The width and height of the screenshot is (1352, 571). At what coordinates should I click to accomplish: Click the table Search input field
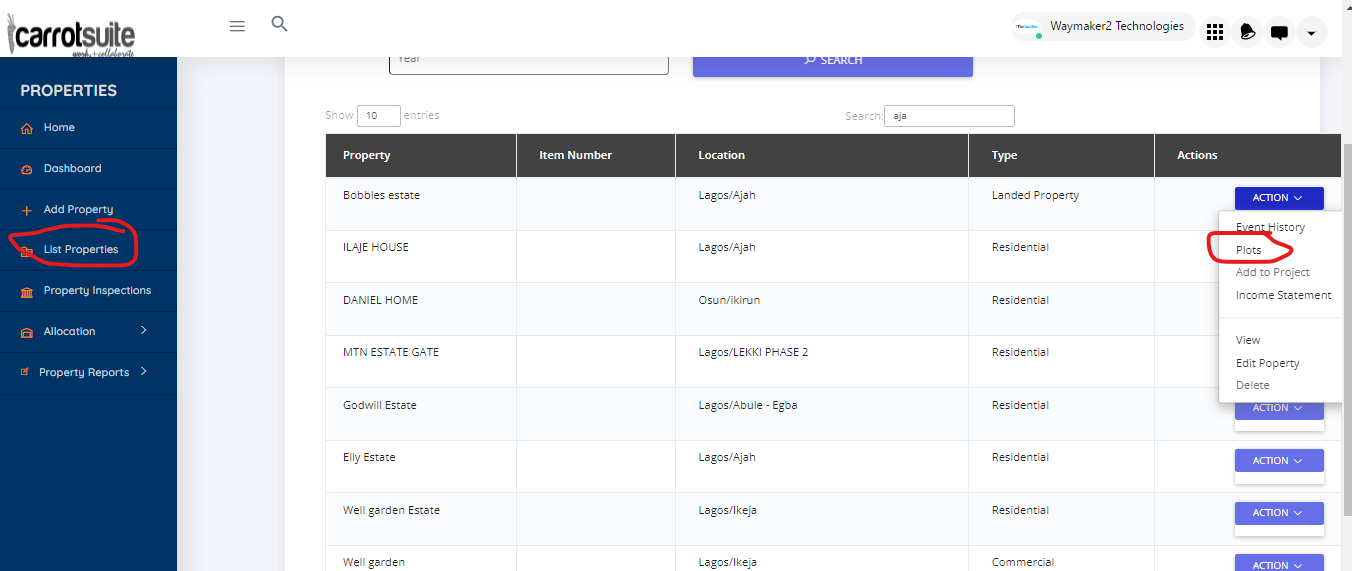pos(949,116)
